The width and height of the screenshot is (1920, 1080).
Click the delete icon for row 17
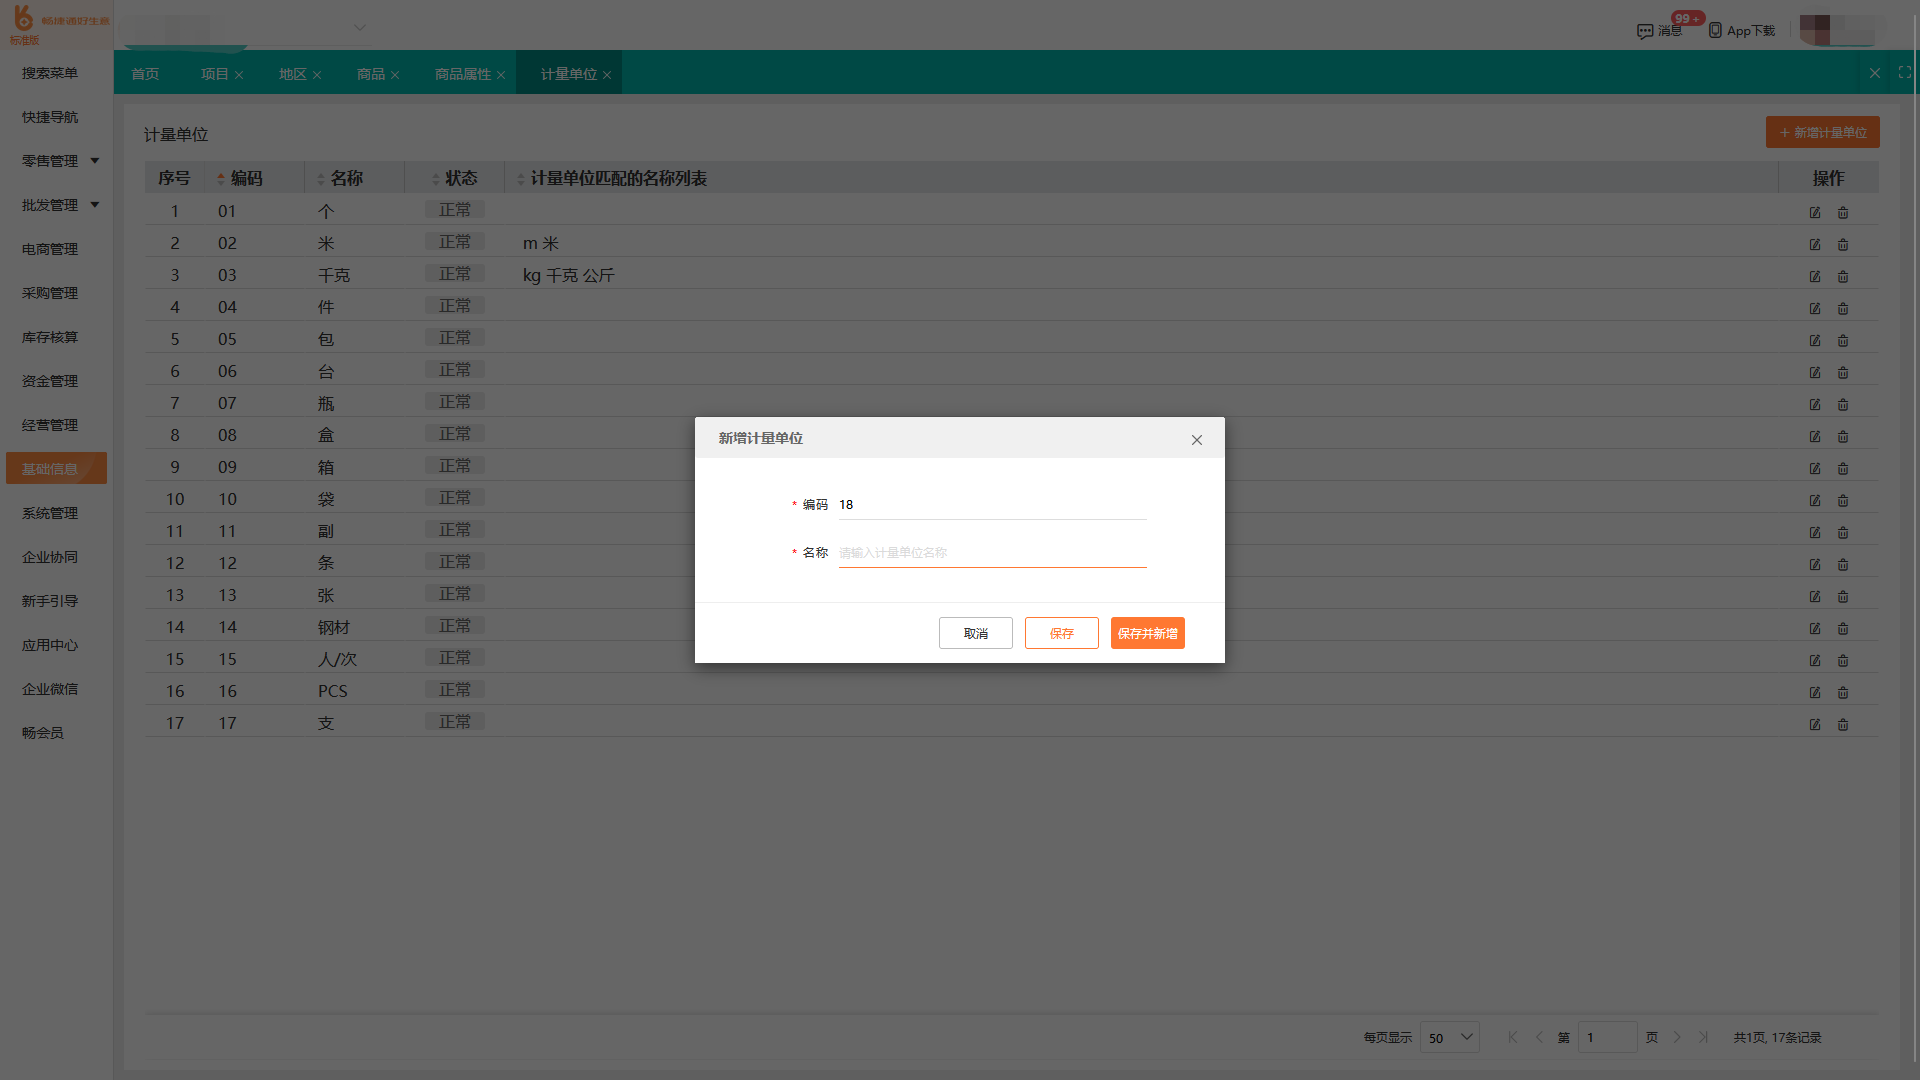coord(1844,723)
